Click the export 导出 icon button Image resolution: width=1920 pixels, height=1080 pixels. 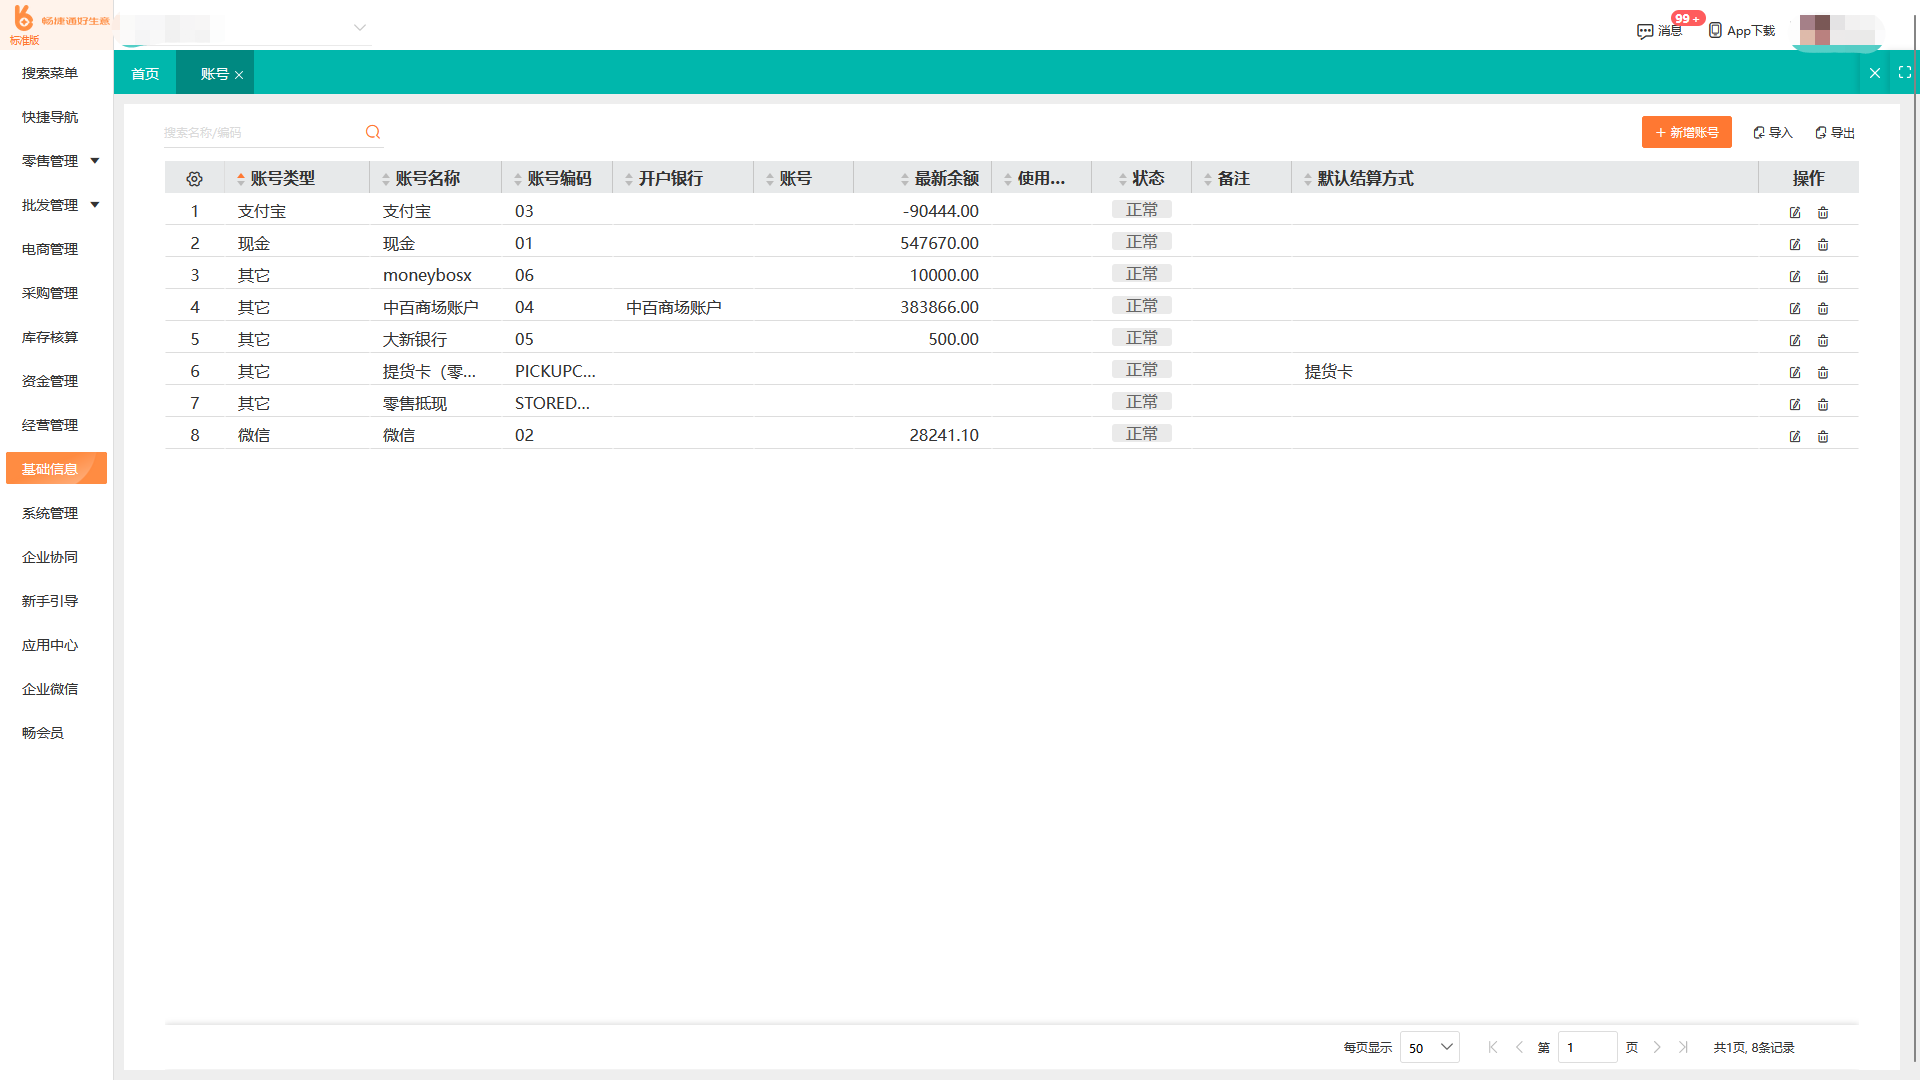[1834, 132]
